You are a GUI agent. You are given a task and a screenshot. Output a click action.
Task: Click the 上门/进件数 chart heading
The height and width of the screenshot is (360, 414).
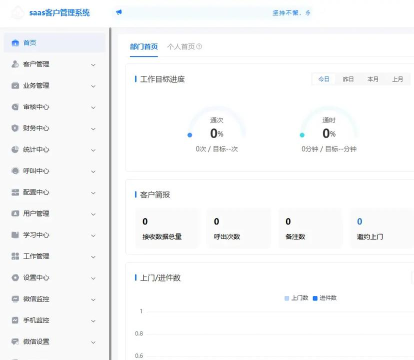coord(160,278)
